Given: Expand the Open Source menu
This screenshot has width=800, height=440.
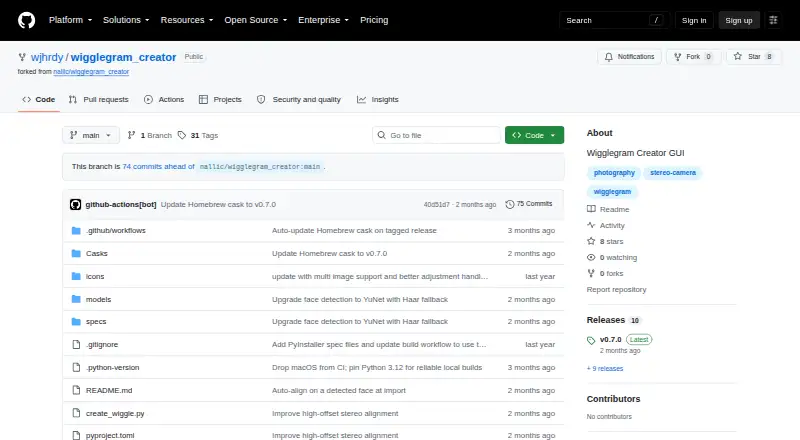Looking at the screenshot, I should click(x=256, y=20).
